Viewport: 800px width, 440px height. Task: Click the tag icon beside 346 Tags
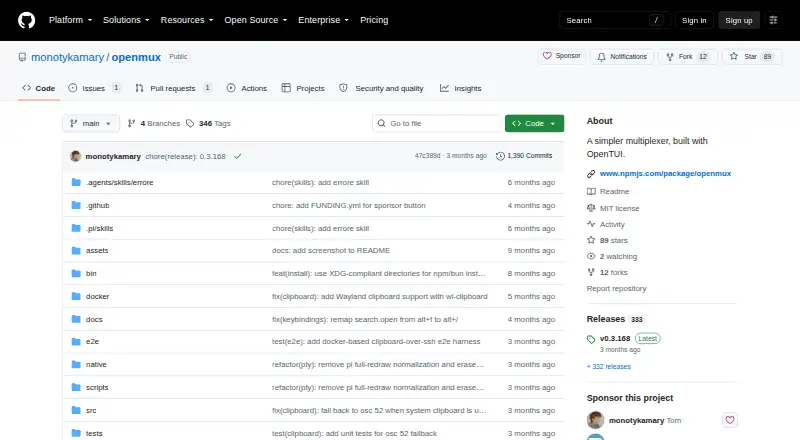coord(190,124)
